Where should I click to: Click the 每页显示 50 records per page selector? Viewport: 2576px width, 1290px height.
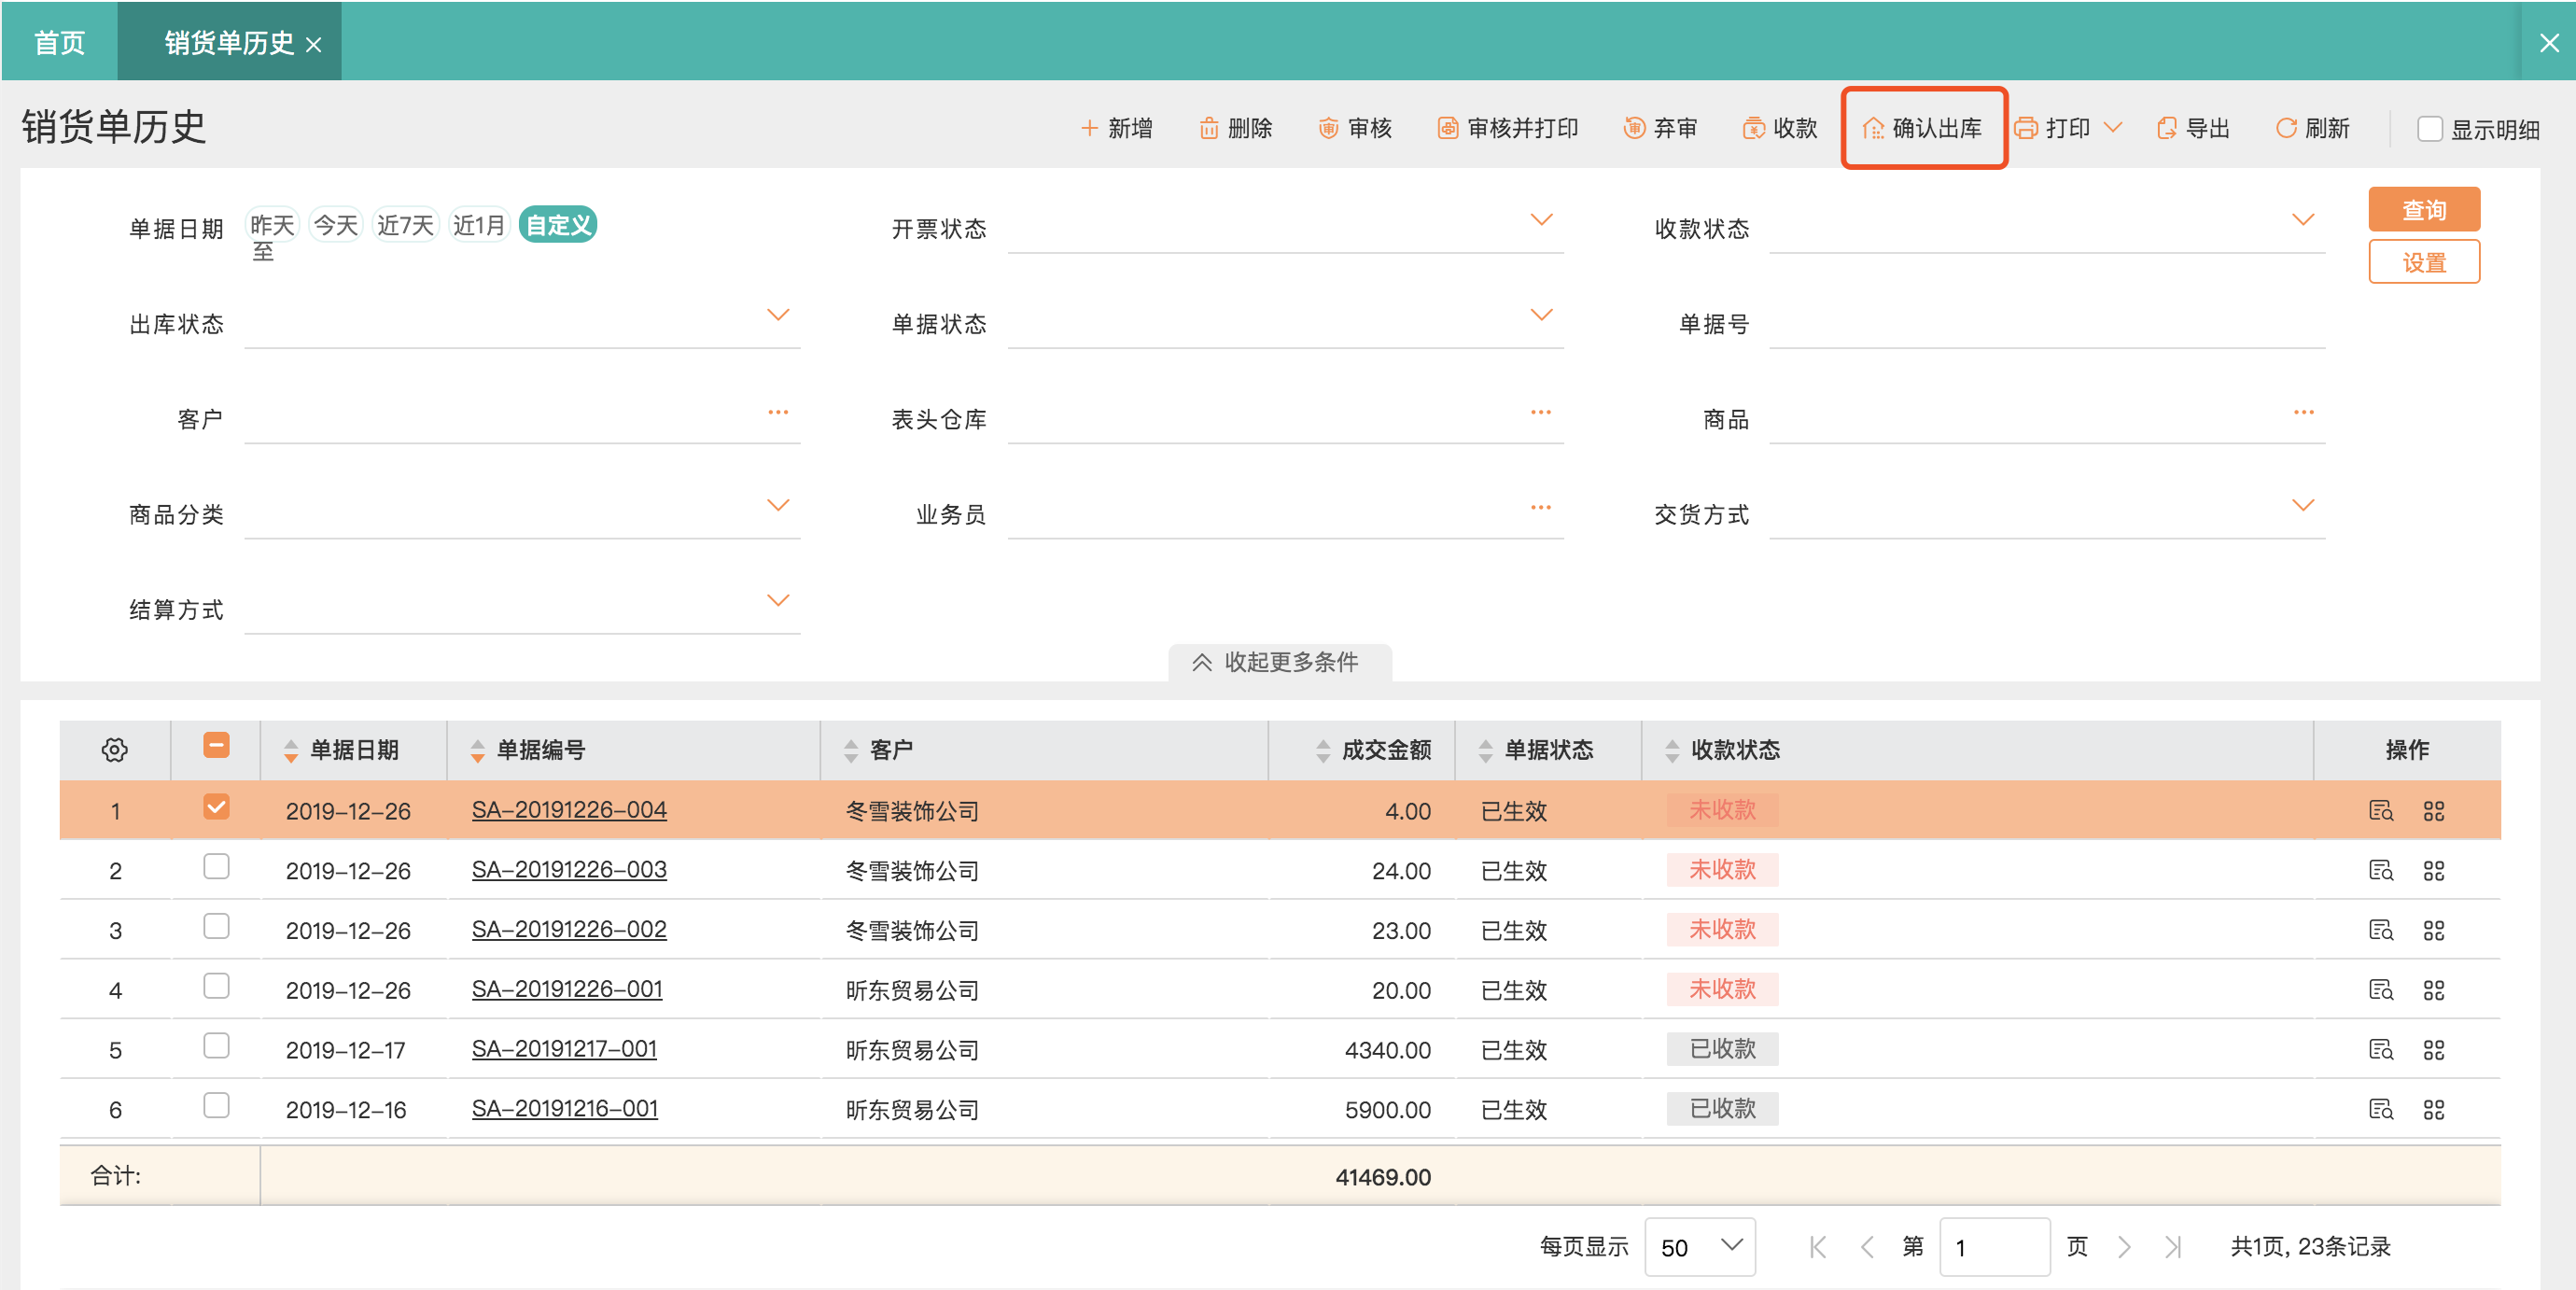click(1711, 1236)
